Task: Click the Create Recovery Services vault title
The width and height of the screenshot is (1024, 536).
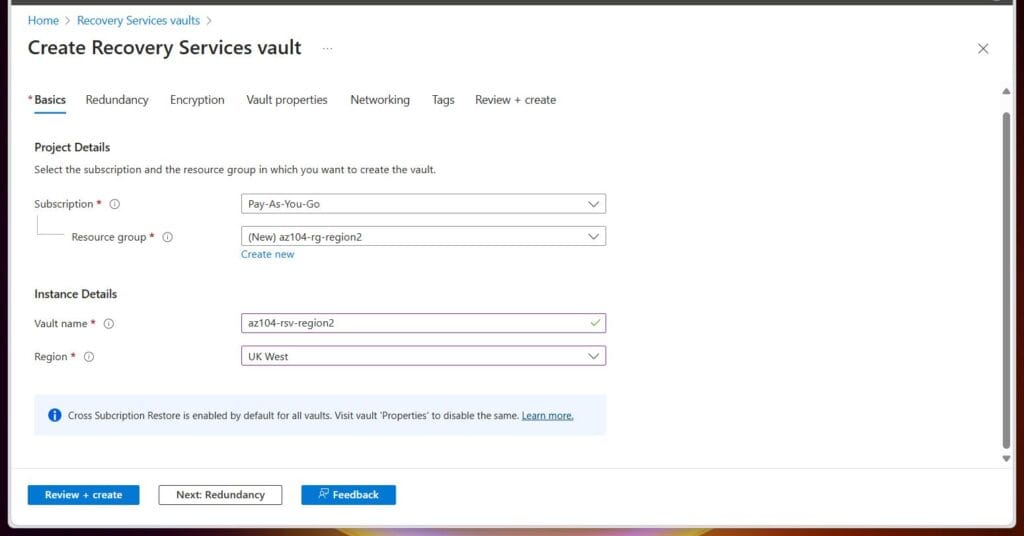Action: tap(165, 48)
